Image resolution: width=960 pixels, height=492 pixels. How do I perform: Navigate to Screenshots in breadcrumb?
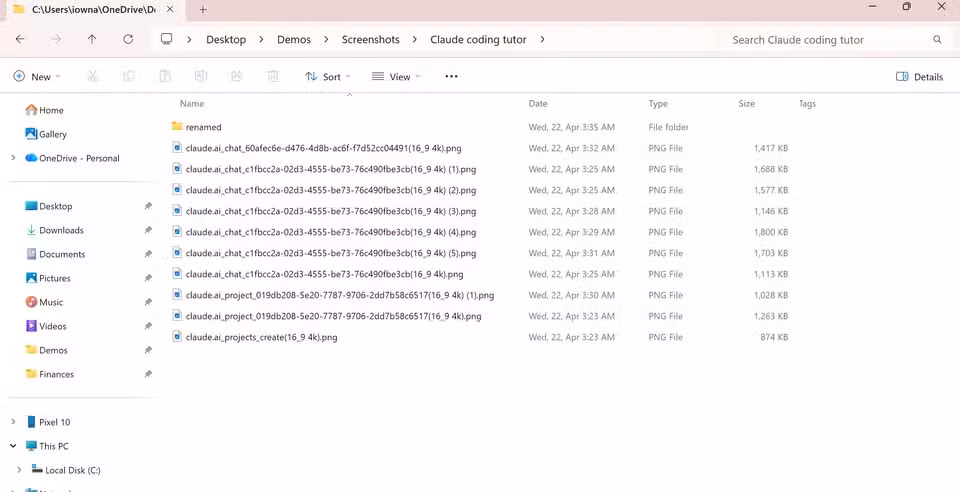(x=370, y=40)
